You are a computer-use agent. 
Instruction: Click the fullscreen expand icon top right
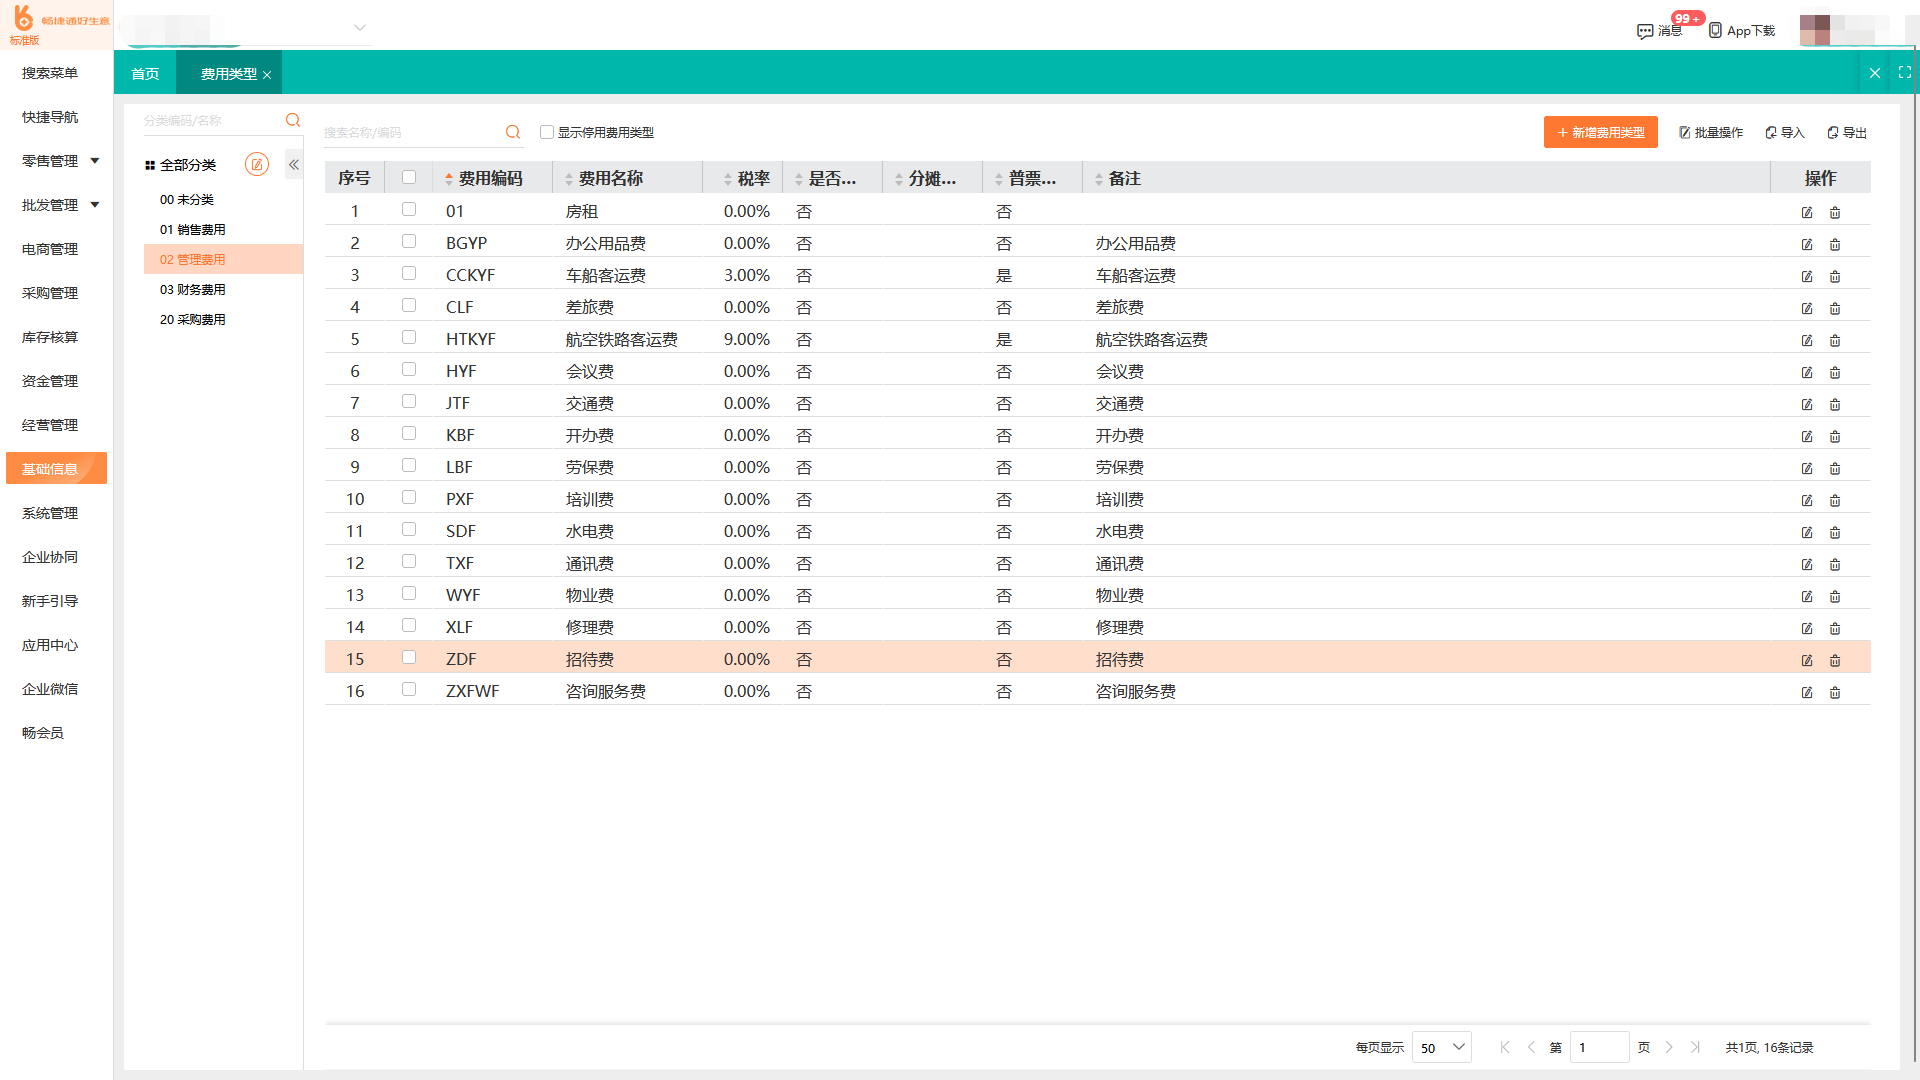click(1905, 73)
